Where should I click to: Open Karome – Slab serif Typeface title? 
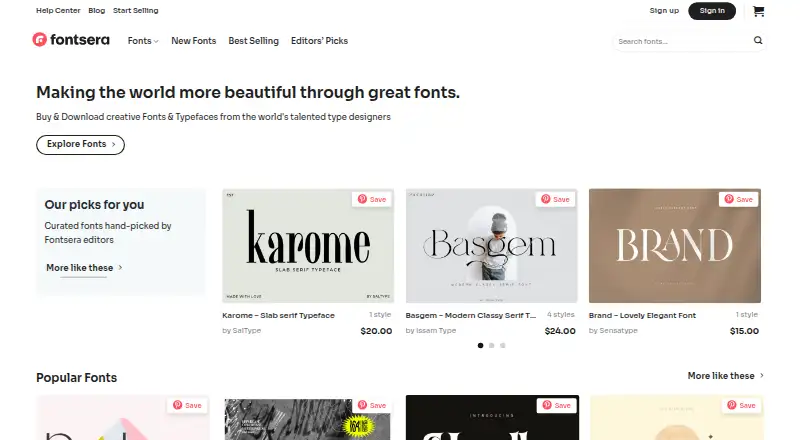[279, 315]
